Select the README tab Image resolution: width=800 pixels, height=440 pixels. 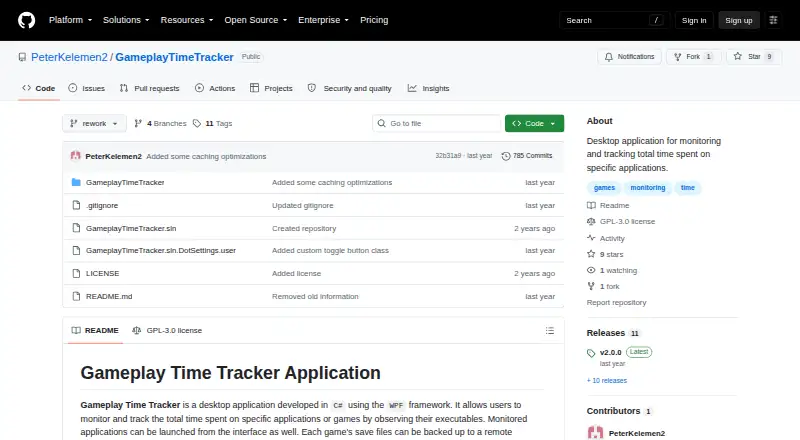pyautogui.click(x=95, y=330)
